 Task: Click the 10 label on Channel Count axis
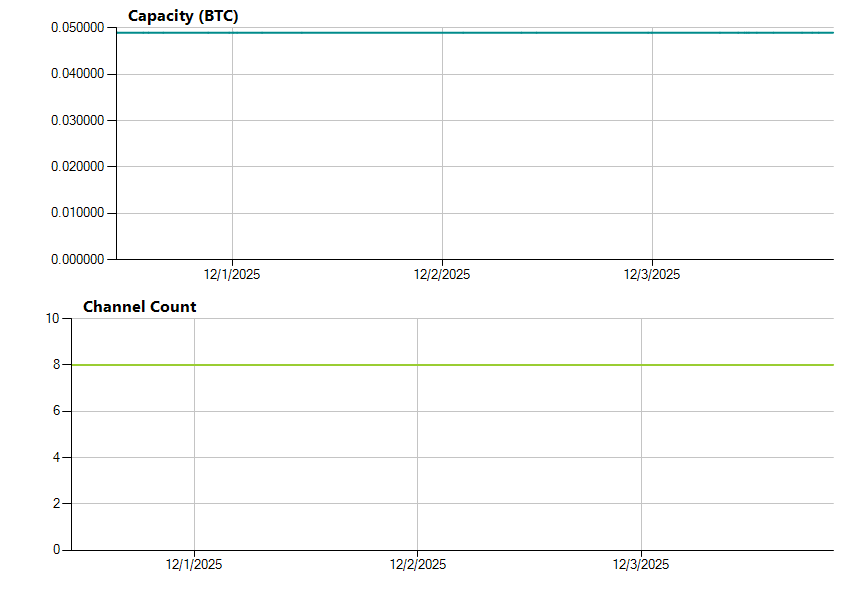click(53, 319)
